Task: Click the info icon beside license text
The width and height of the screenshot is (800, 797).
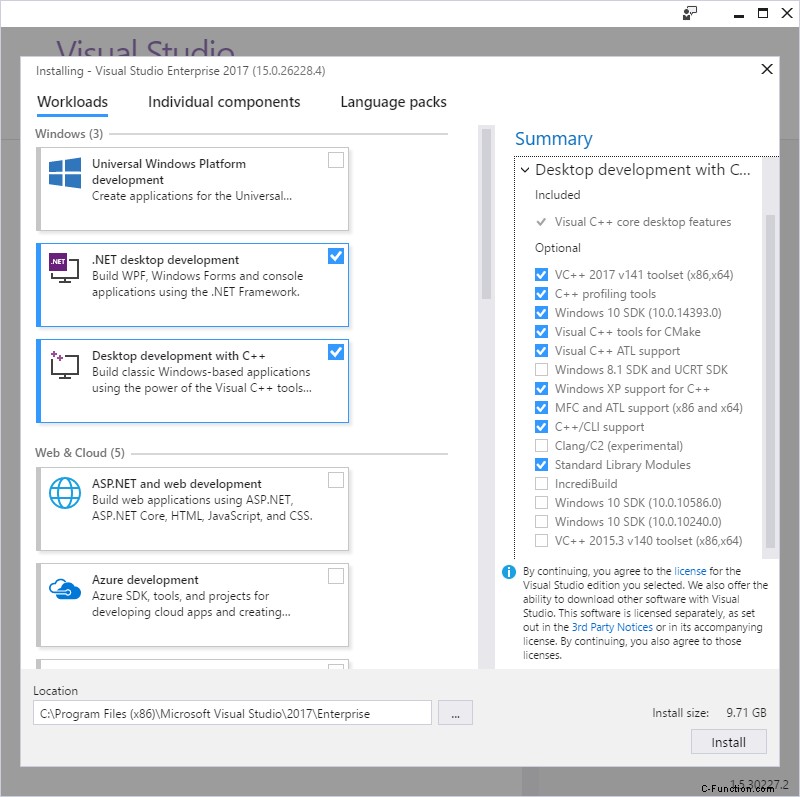Action: [509, 572]
